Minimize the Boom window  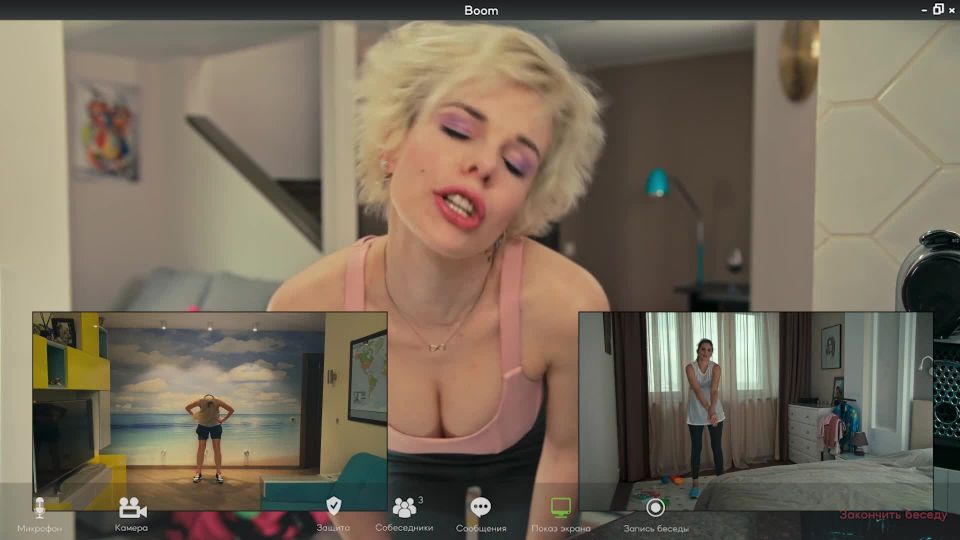[x=921, y=10]
